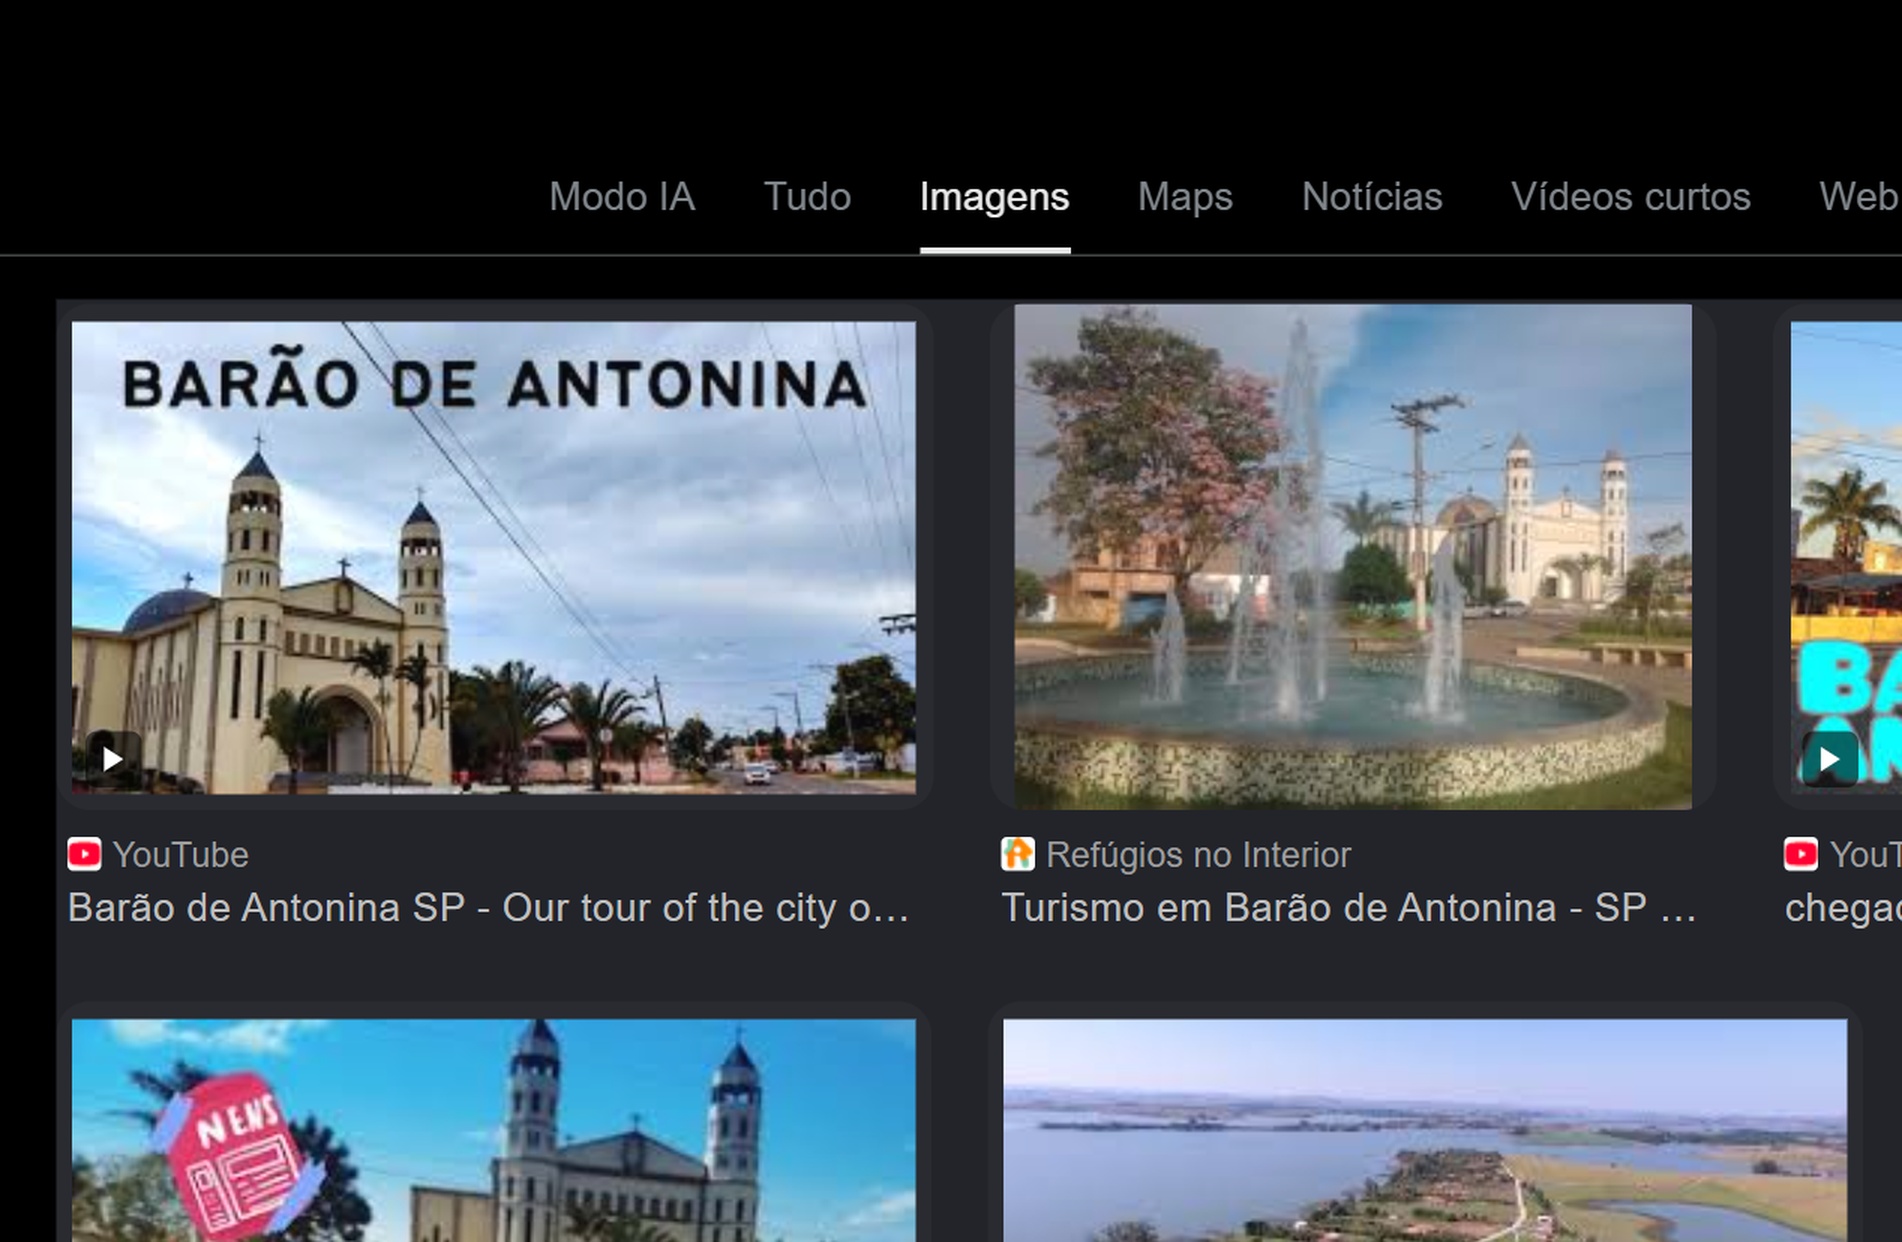Click the YouTube favicon under the church video
The height and width of the screenshot is (1242, 1902).
tap(85, 854)
